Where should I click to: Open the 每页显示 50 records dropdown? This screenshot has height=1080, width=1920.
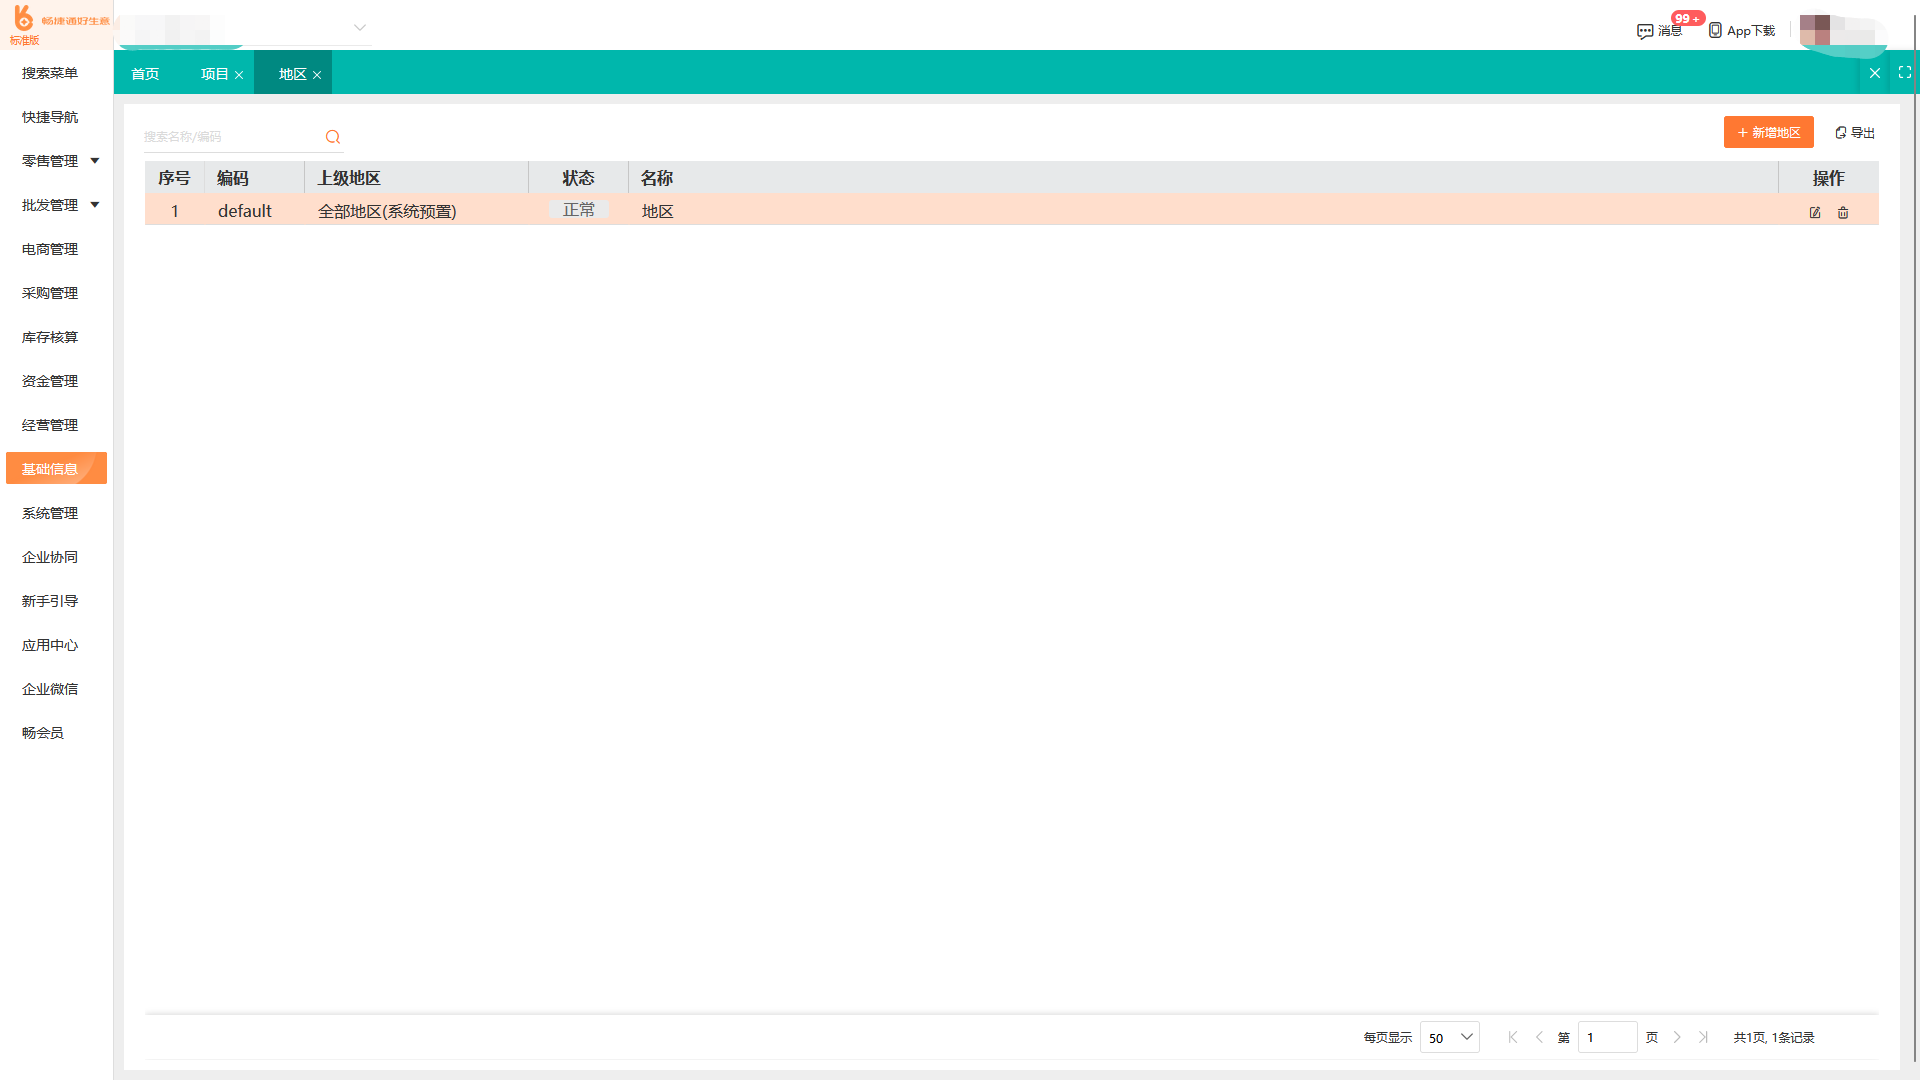tap(1448, 1038)
